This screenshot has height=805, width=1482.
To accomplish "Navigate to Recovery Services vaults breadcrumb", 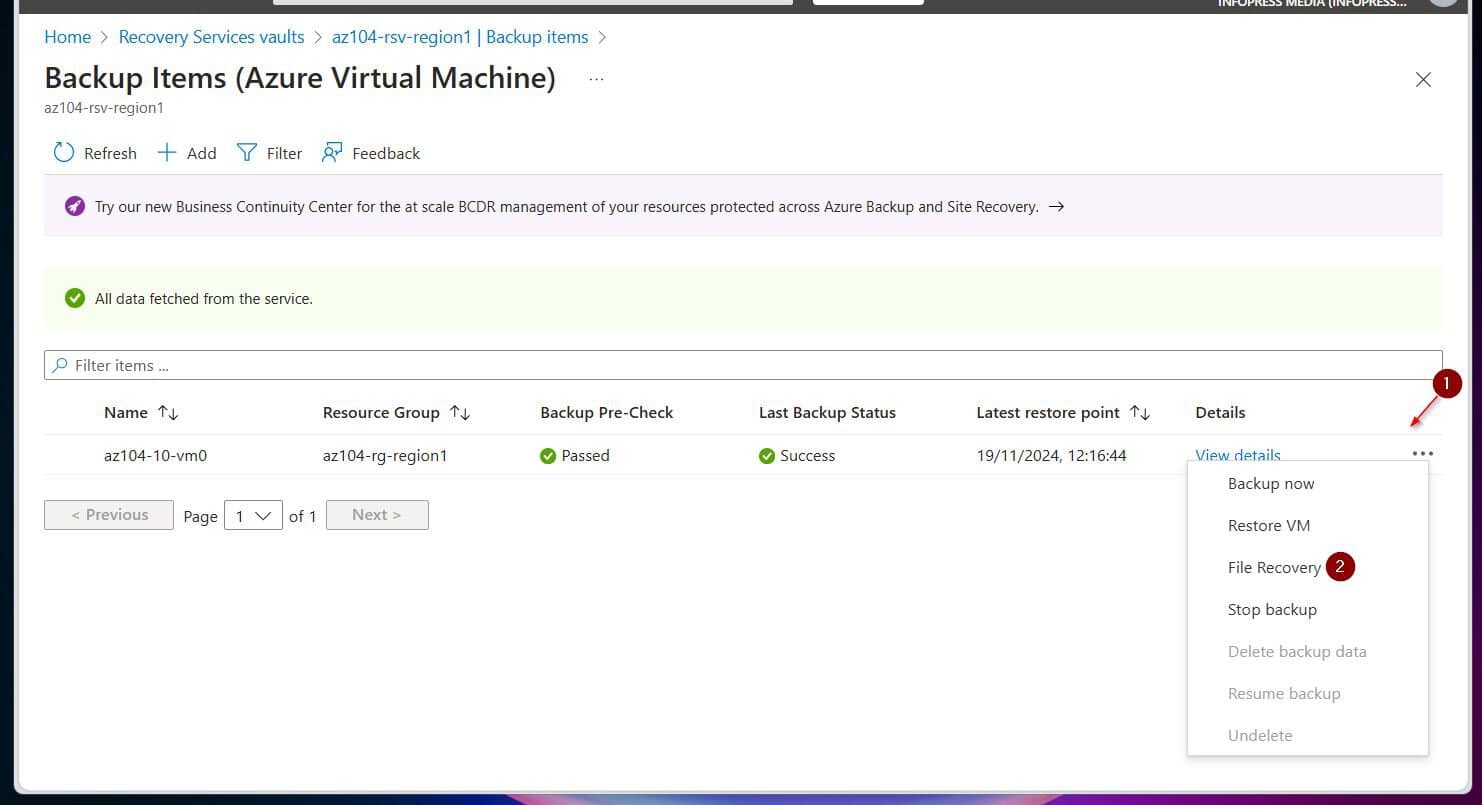I will (x=211, y=36).
